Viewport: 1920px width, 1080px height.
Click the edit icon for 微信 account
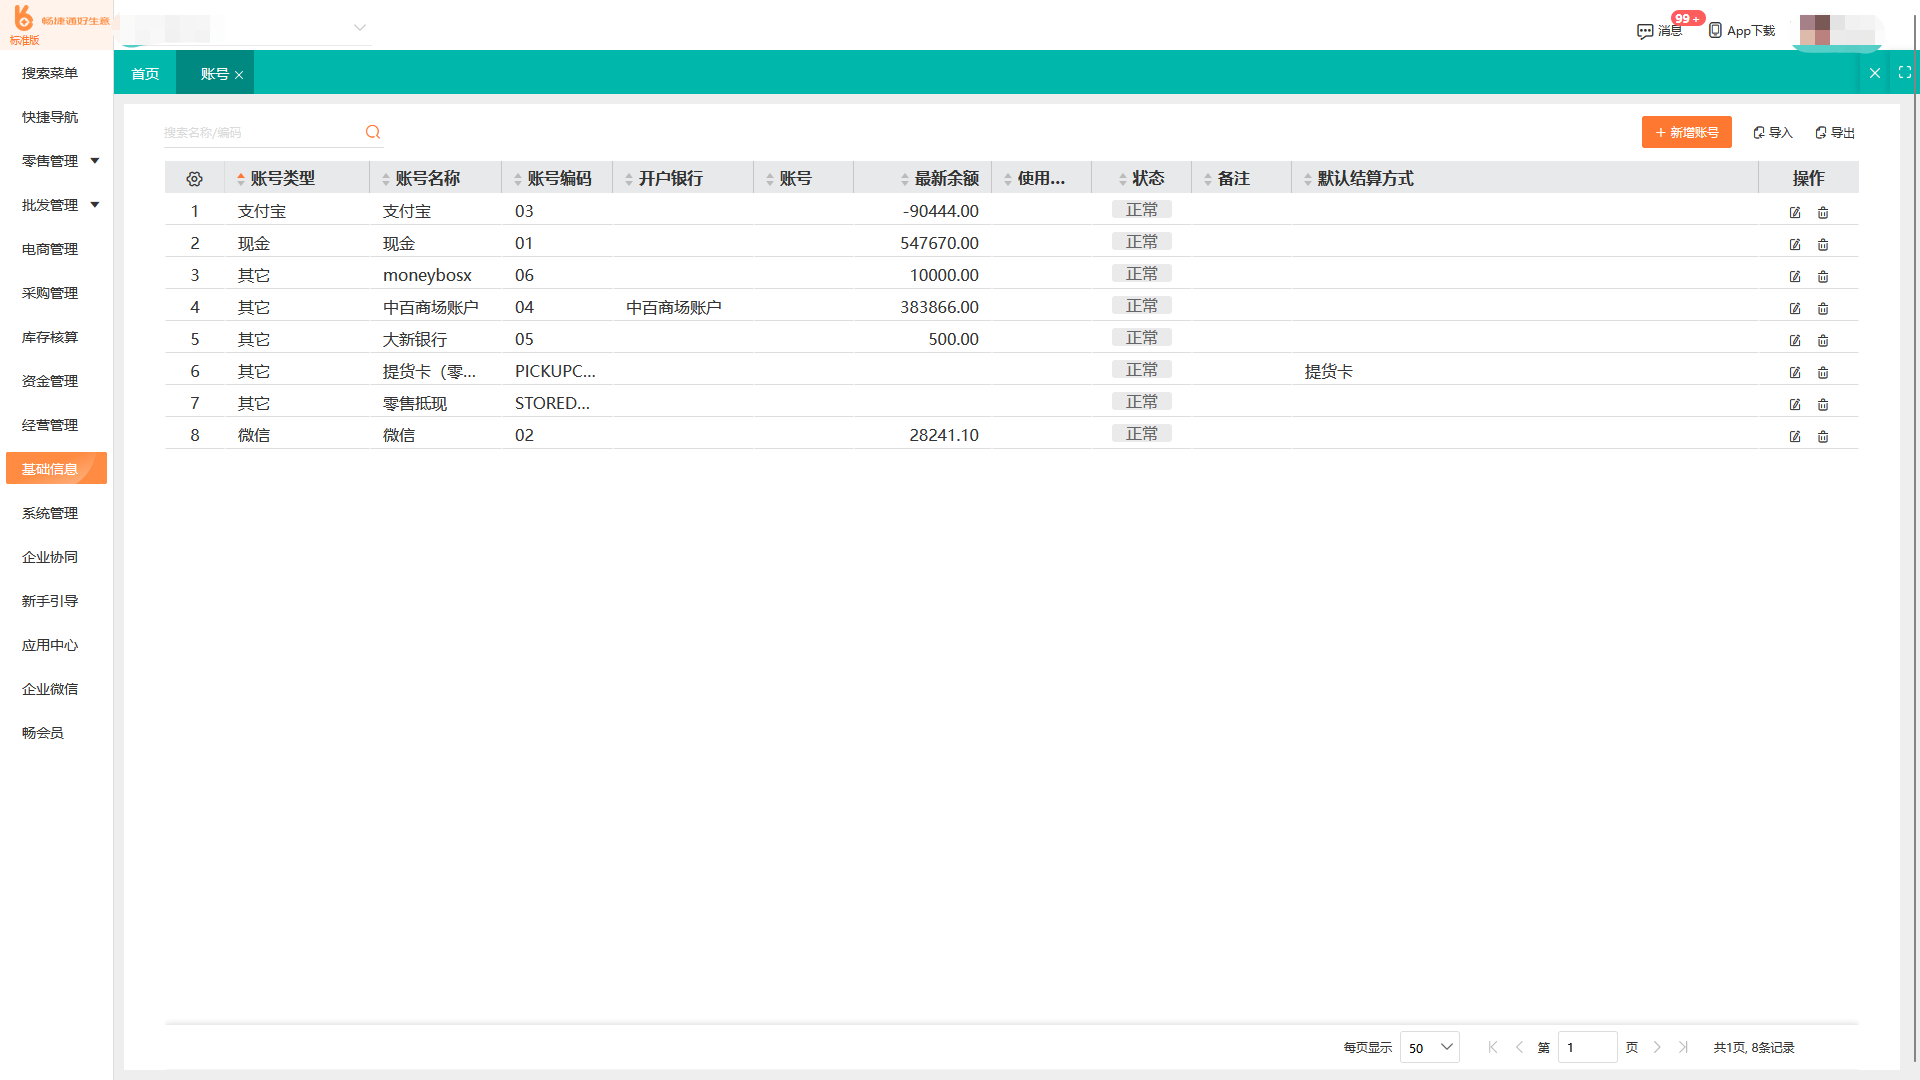1795,435
